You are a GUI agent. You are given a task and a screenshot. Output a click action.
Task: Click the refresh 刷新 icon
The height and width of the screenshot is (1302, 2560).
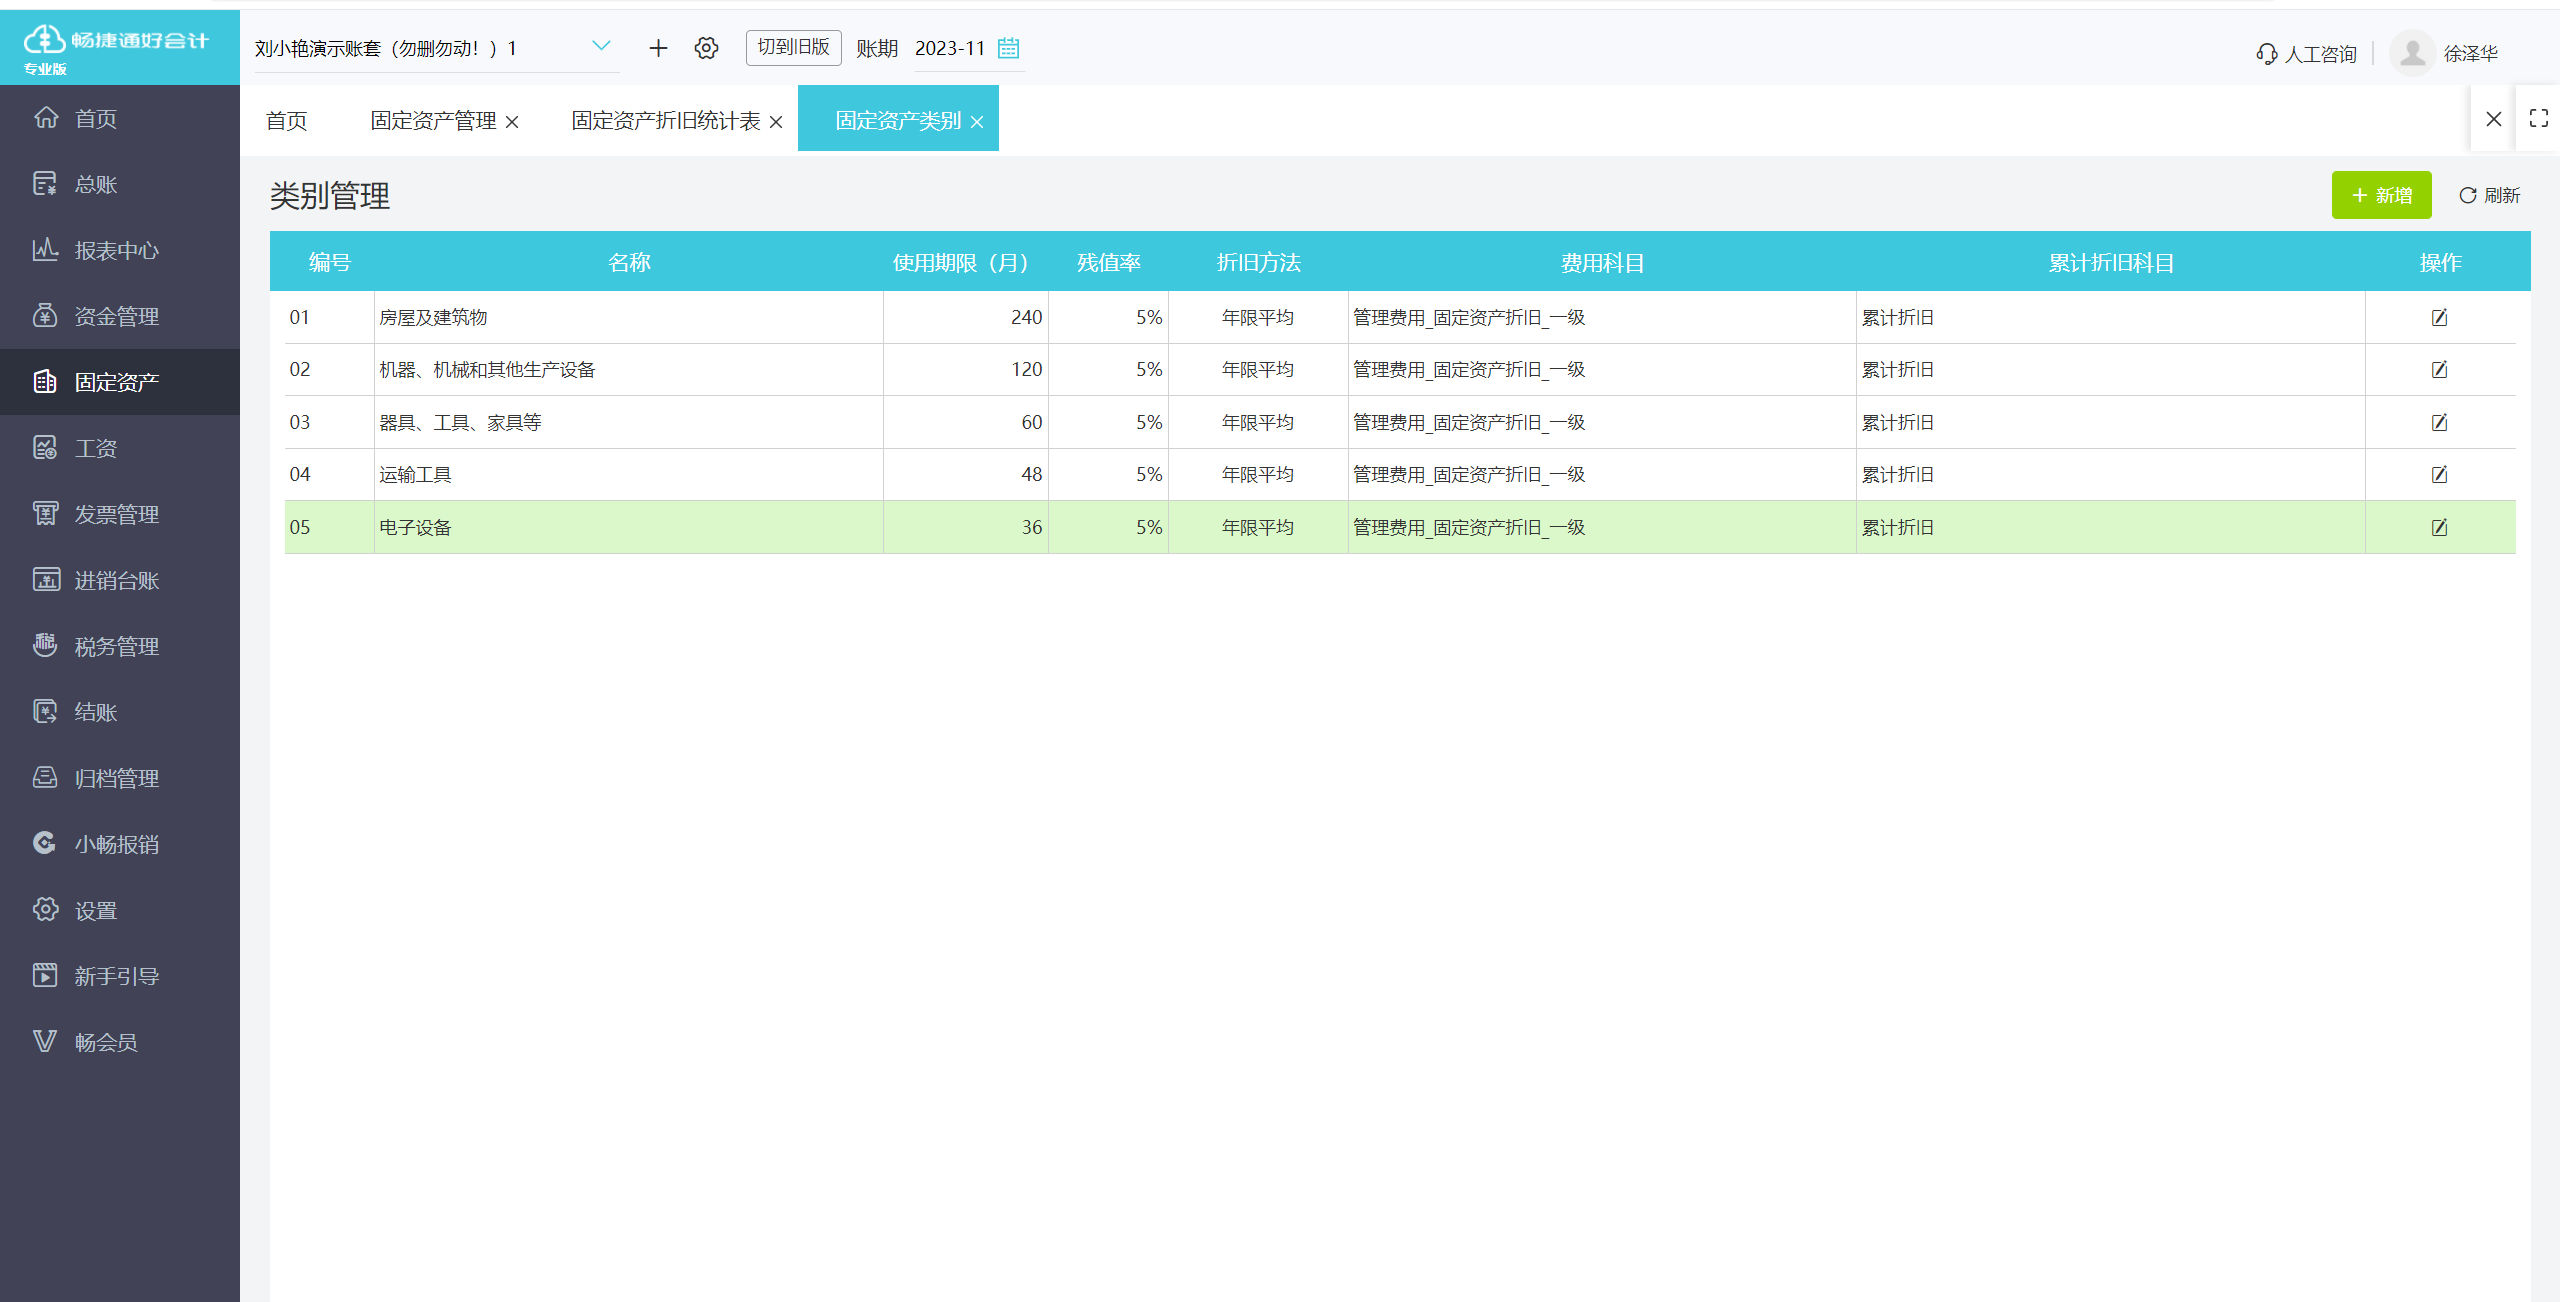coord(2465,194)
